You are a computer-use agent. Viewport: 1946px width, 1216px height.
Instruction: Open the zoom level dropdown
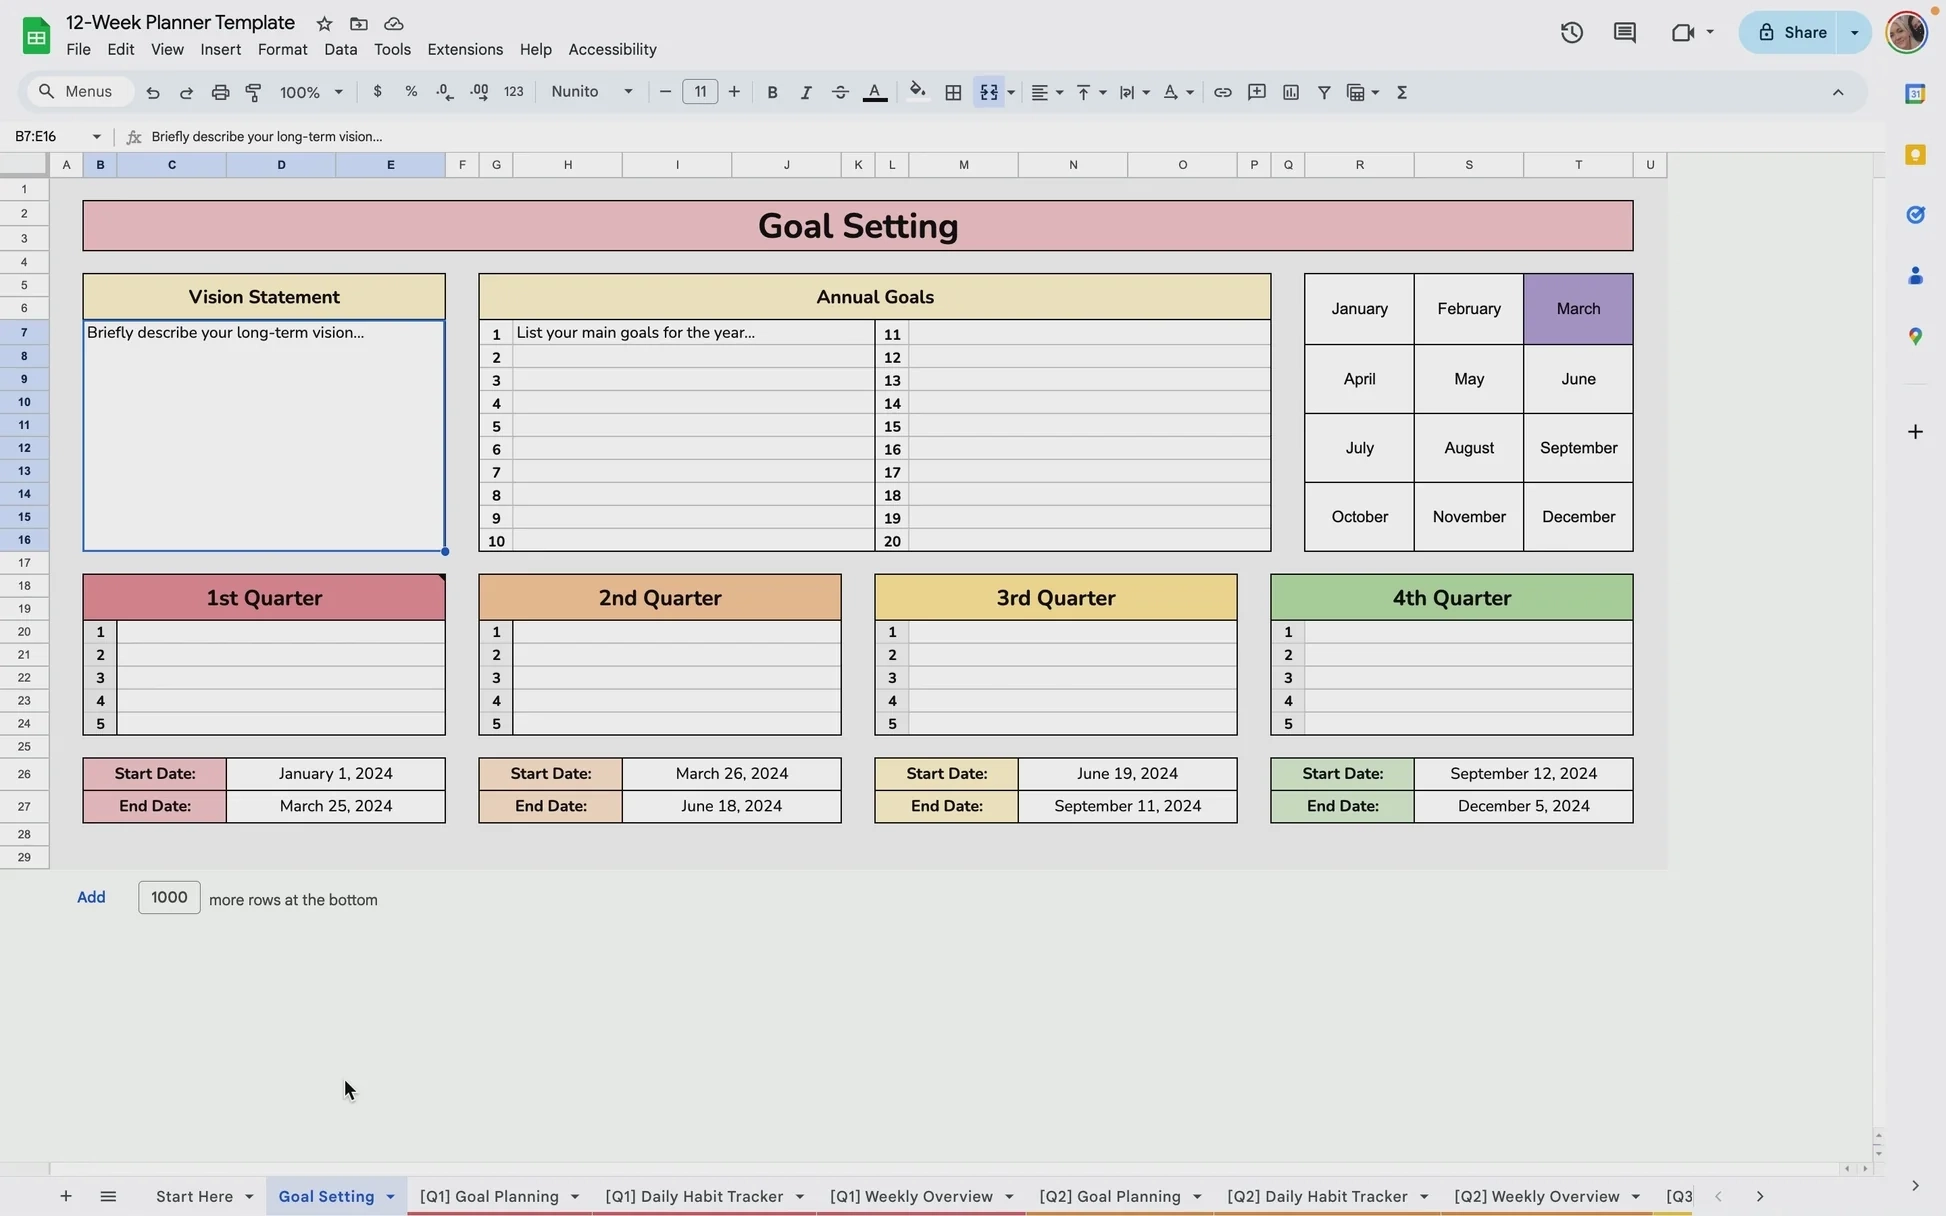coord(310,92)
